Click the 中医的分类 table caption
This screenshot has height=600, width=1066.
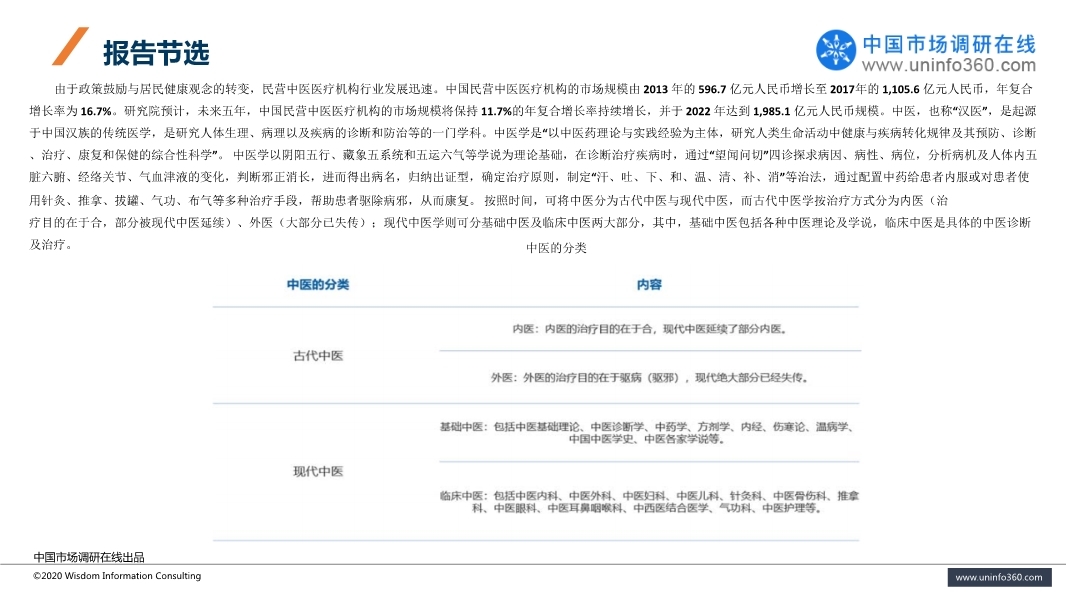coord(556,248)
